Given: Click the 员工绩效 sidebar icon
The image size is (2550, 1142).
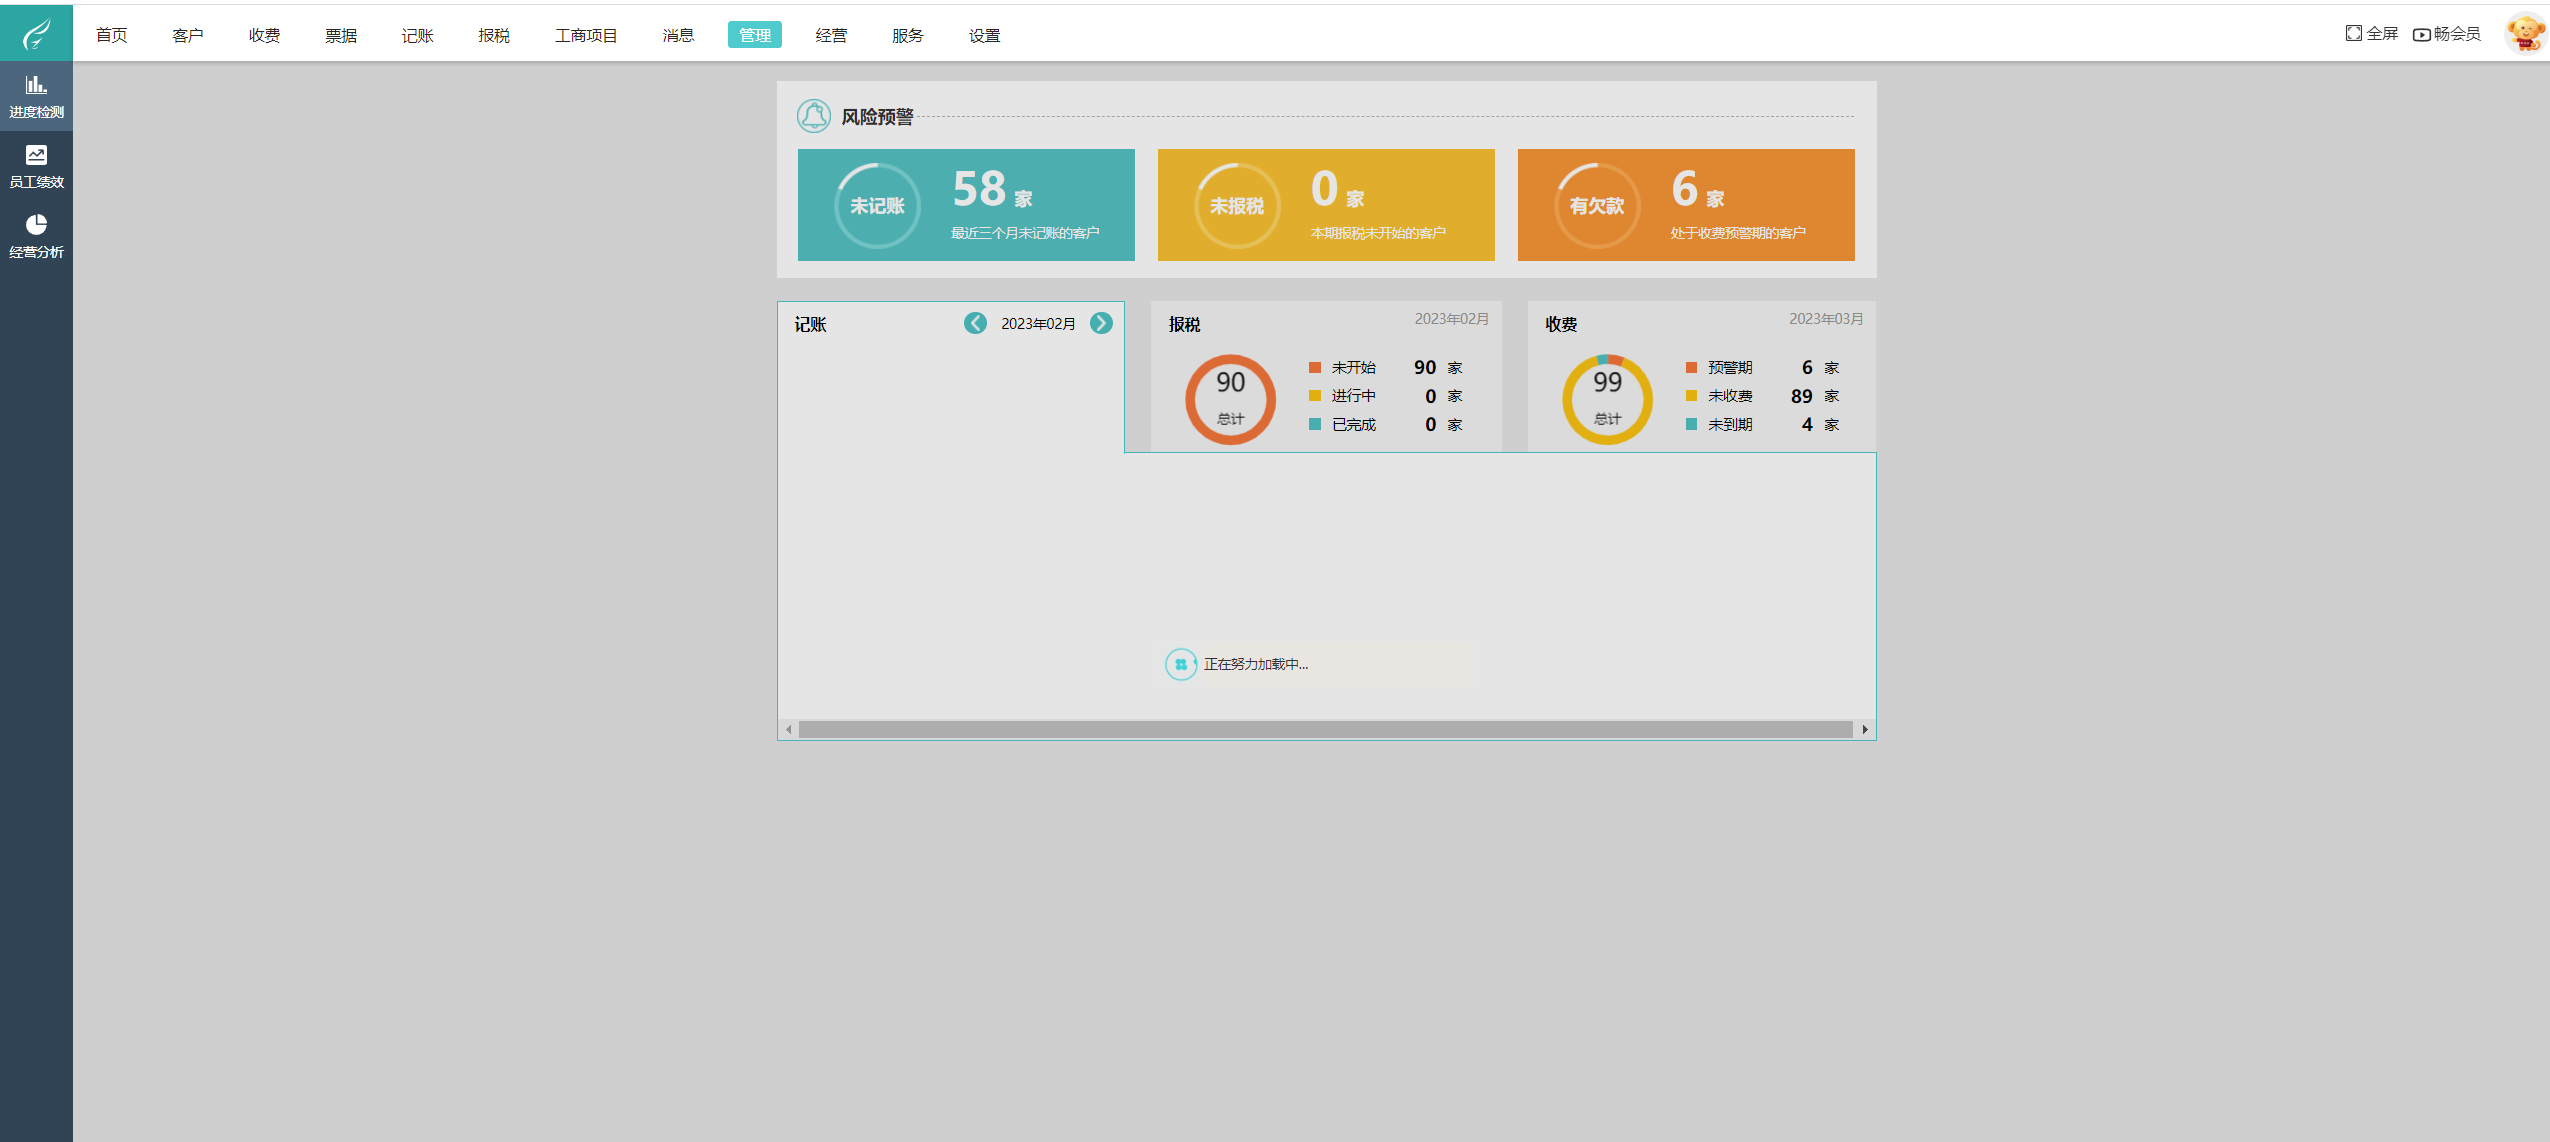Looking at the screenshot, I should pyautogui.click(x=36, y=169).
